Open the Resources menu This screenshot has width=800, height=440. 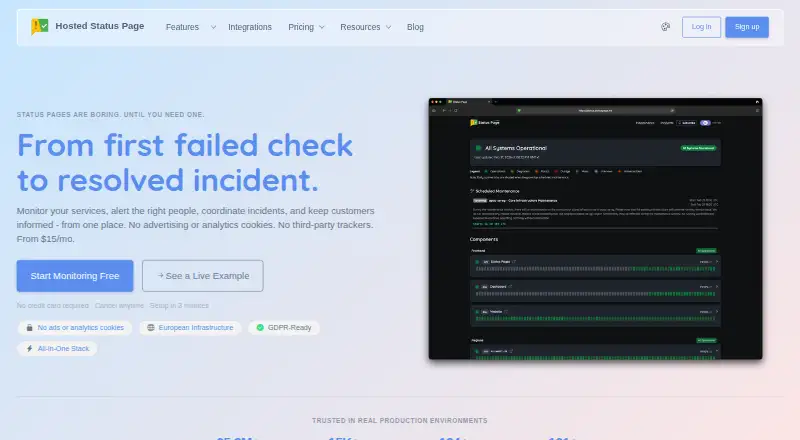point(360,27)
